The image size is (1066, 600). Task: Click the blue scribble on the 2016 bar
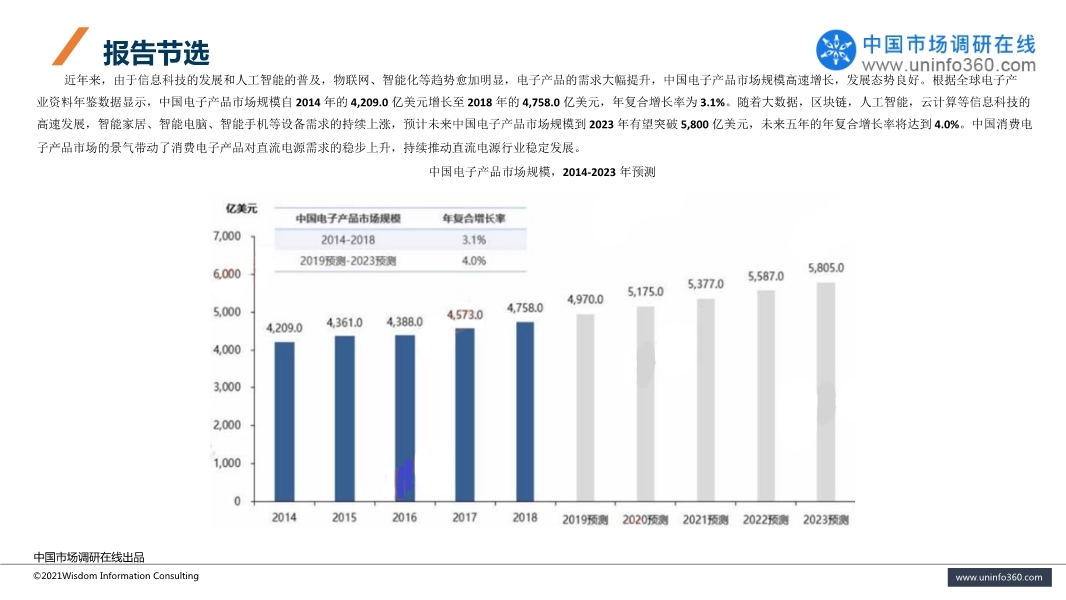coord(405,480)
